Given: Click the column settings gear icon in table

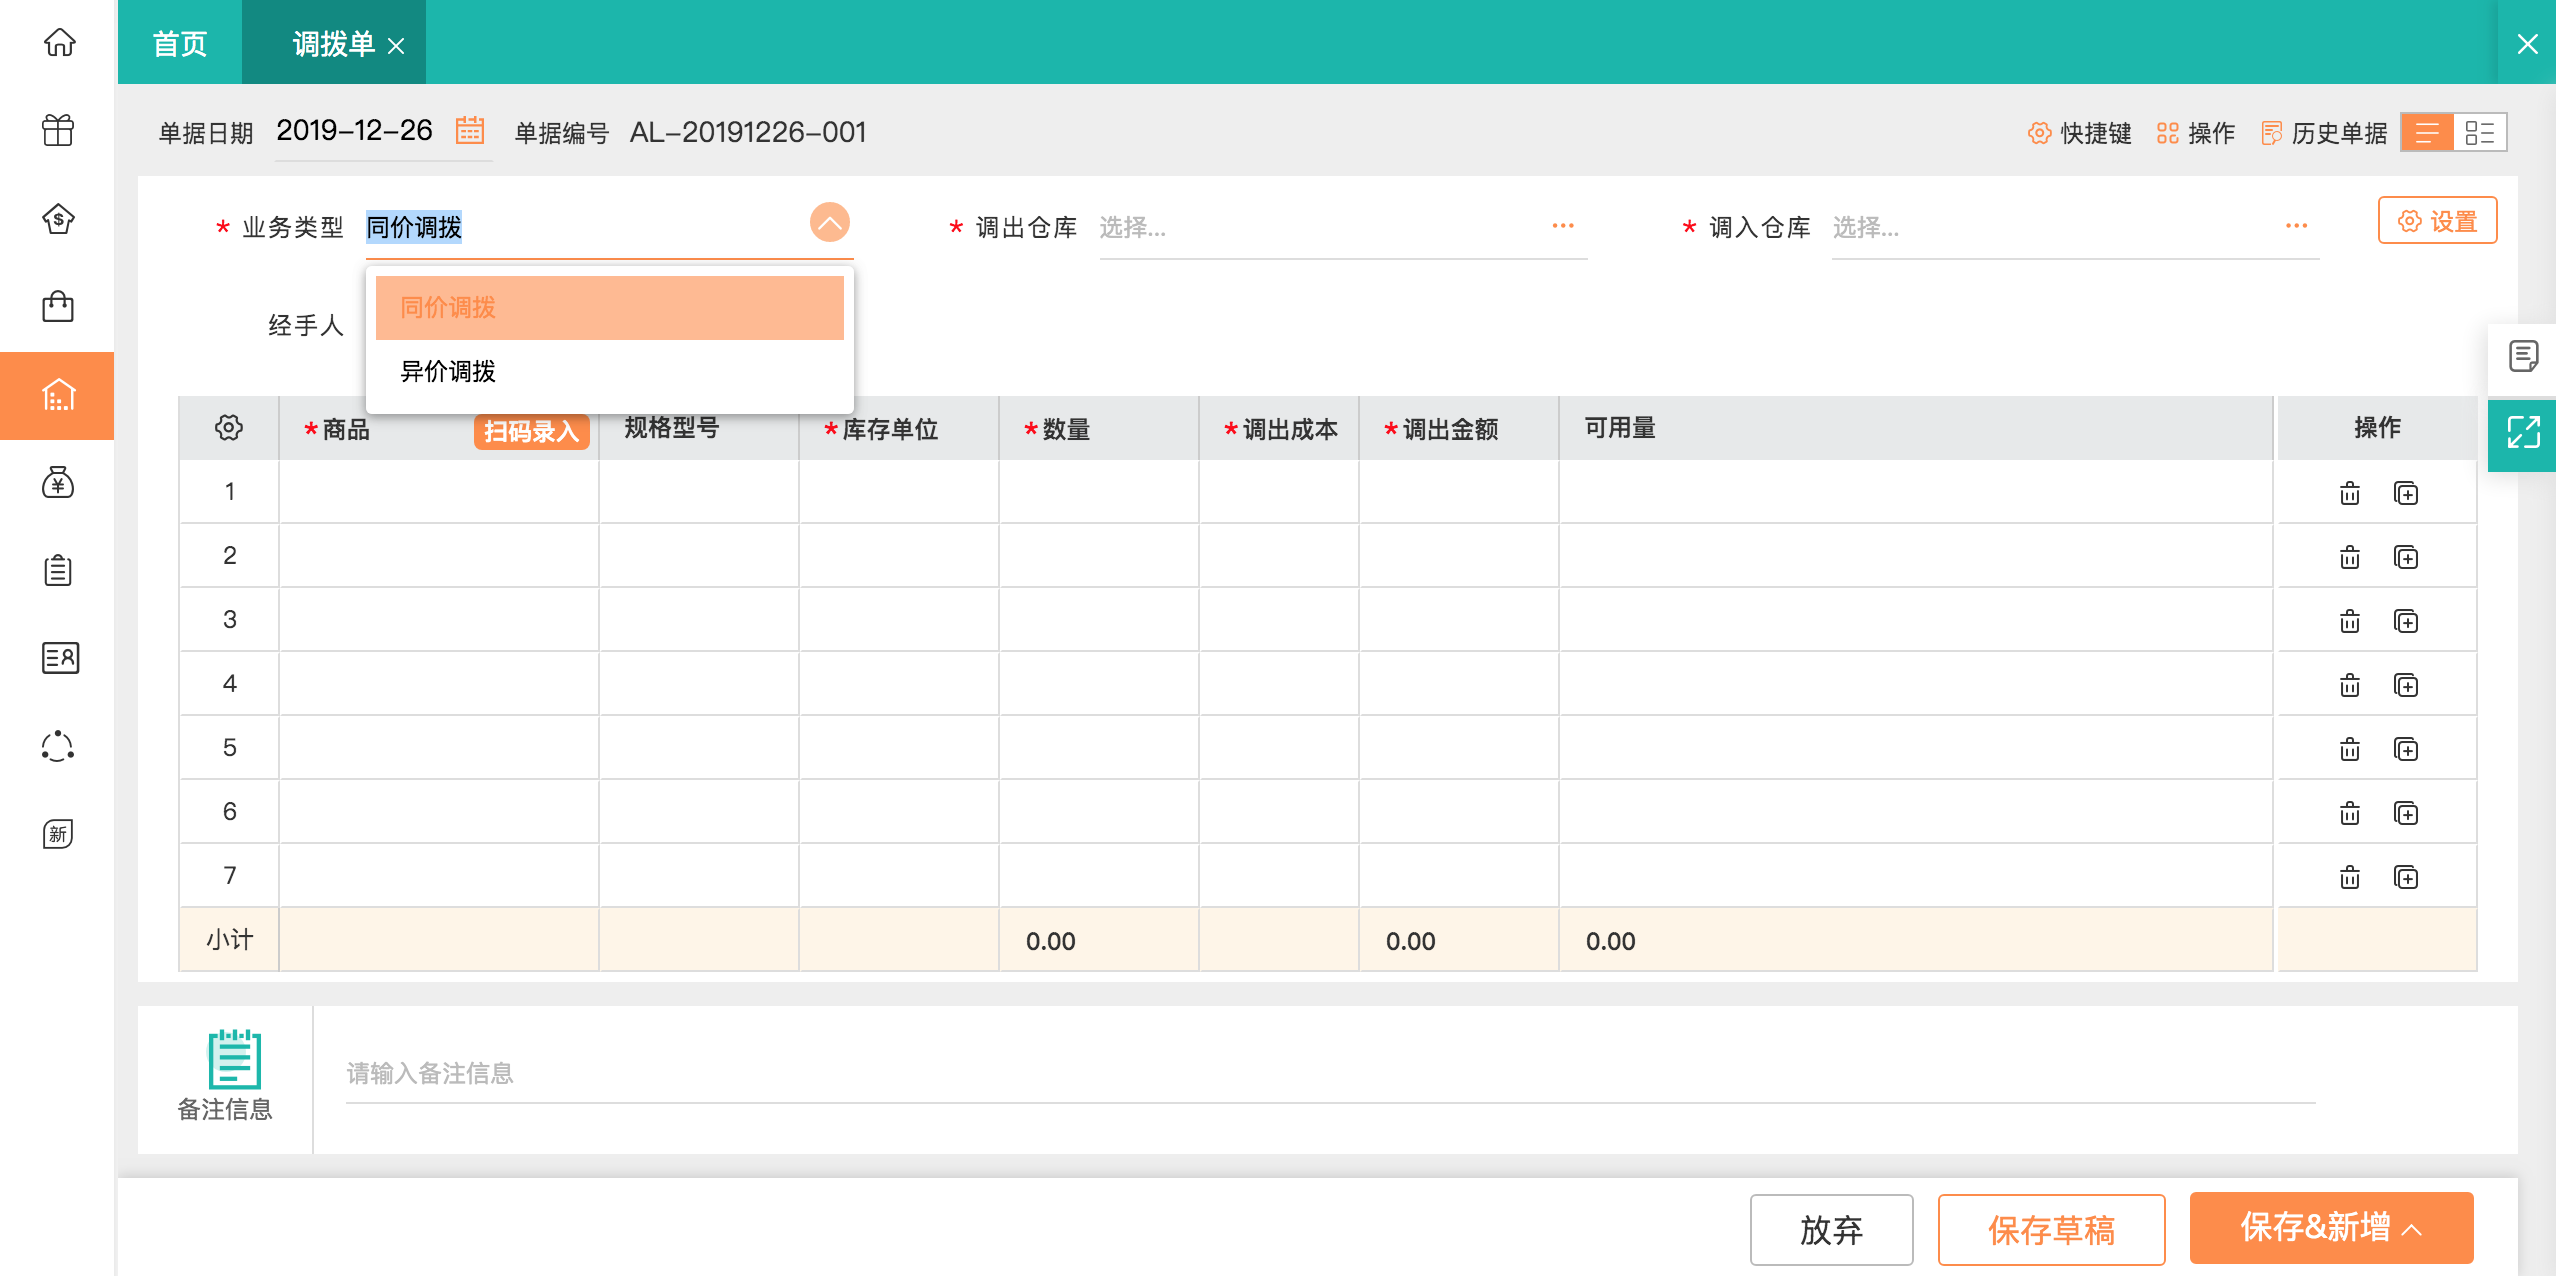Looking at the screenshot, I should [x=230, y=429].
